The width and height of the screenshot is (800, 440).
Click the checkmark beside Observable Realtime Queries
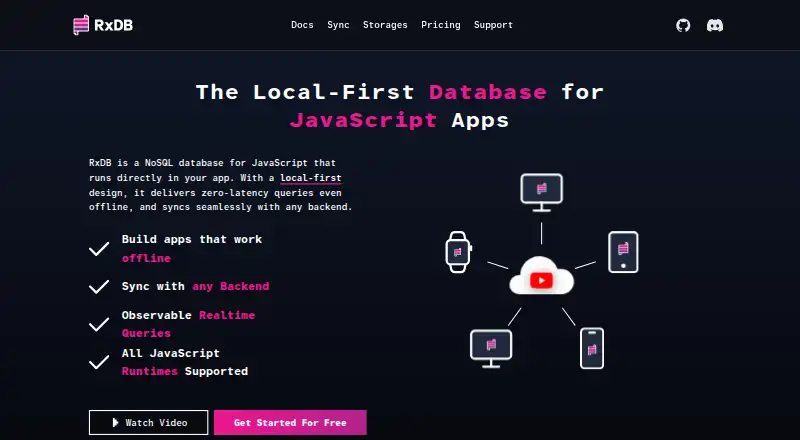point(99,324)
